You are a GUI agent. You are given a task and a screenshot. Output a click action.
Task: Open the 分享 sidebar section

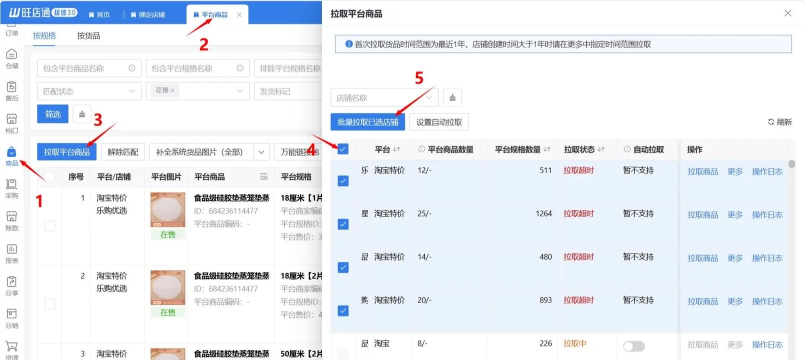11,286
